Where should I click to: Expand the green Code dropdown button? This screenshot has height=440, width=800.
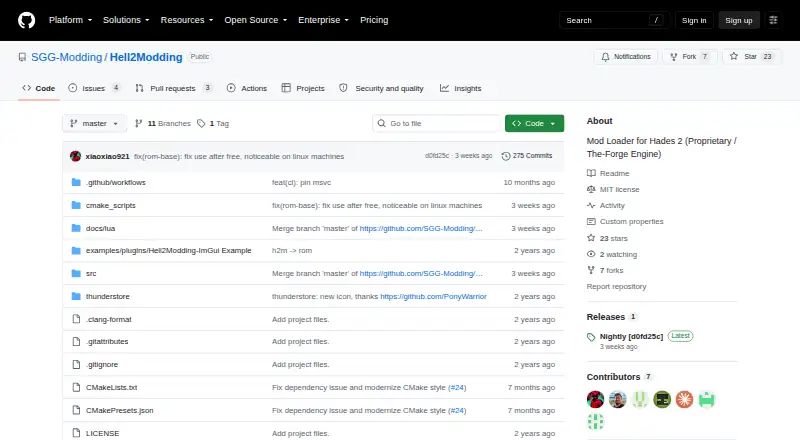click(x=534, y=124)
